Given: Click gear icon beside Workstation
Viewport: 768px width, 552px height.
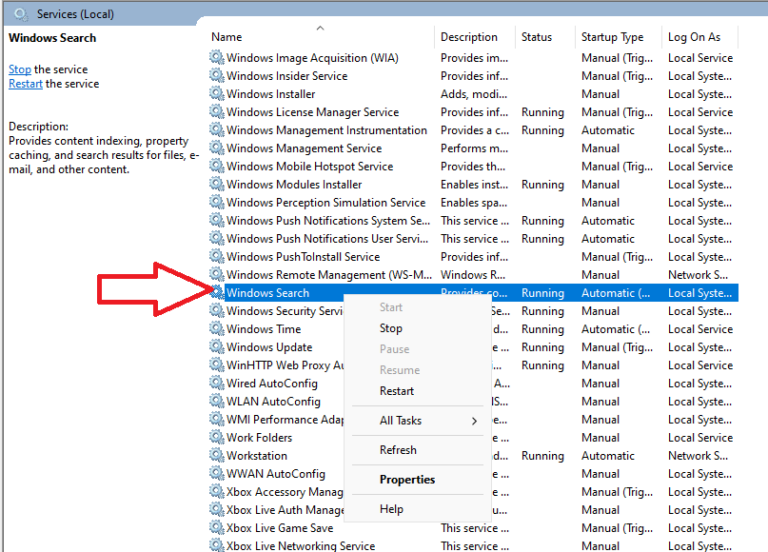Looking at the screenshot, I should pyautogui.click(x=216, y=456).
